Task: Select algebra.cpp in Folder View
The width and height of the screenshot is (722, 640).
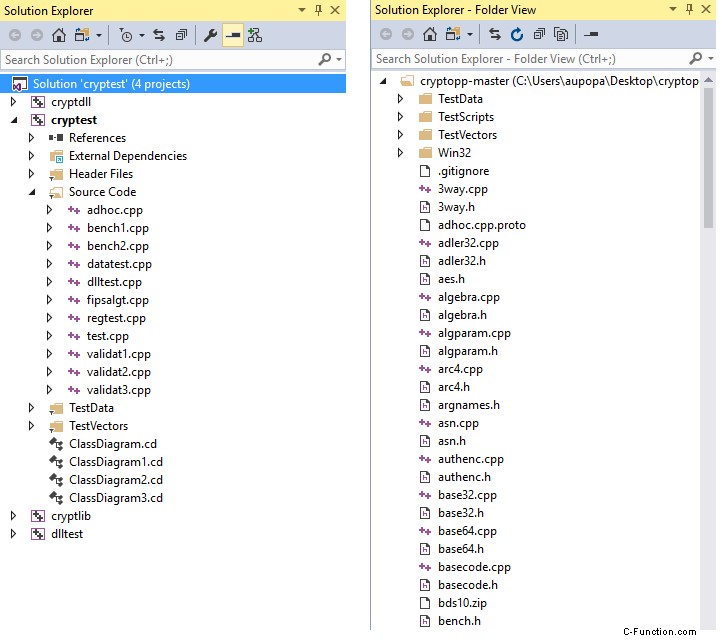Action: [x=468, y=297]
